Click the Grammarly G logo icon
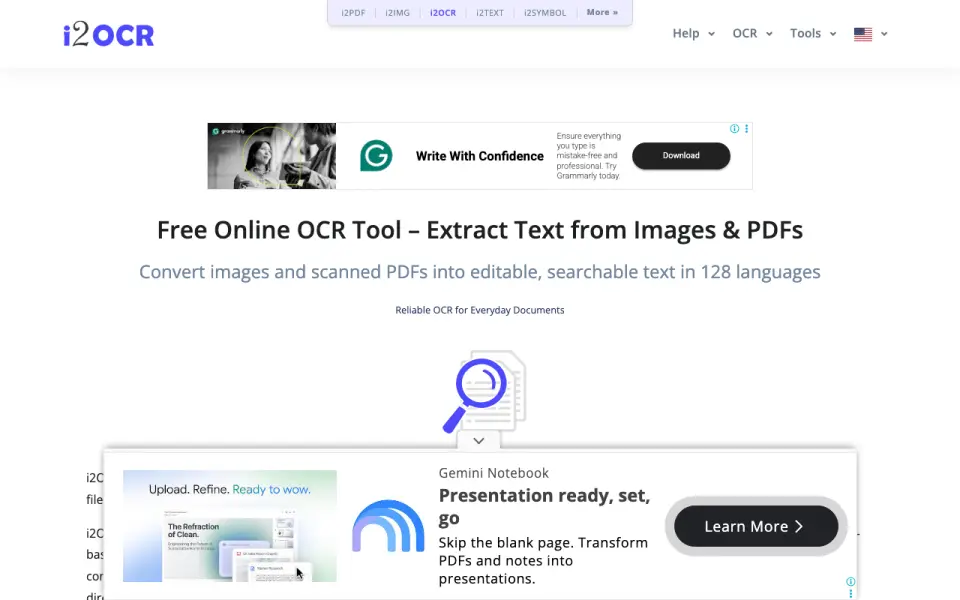This screenshot has height=600, width=960. pyautogui.click(x=376, y=156)
